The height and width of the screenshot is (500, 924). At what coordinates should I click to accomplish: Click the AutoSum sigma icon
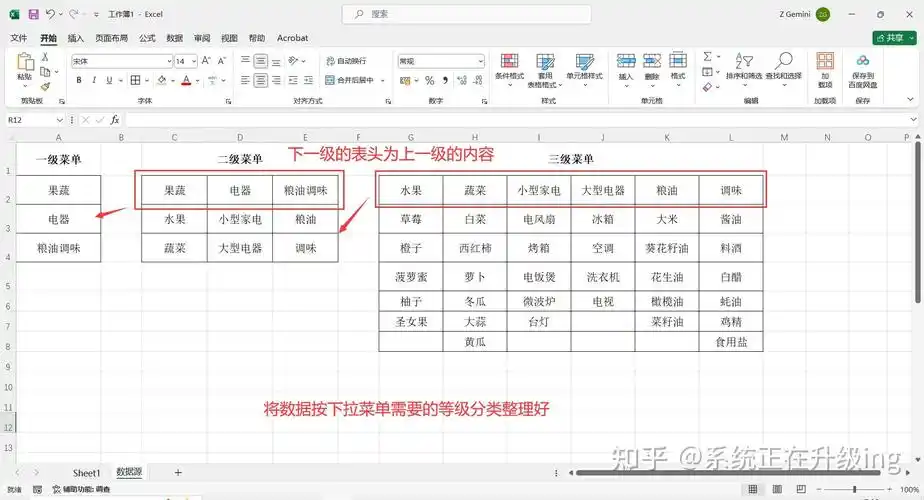(707, 58)
